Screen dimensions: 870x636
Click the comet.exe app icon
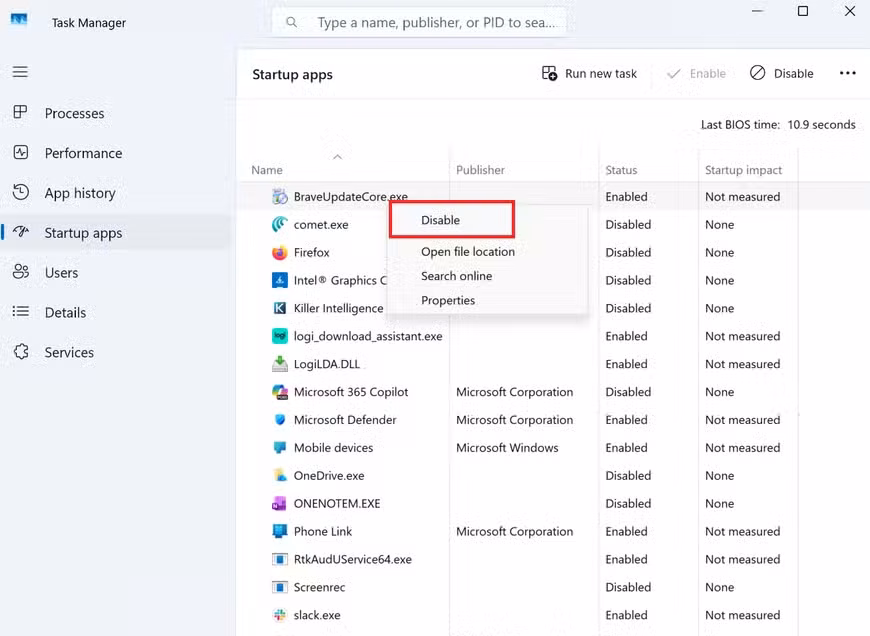(280, 224)
